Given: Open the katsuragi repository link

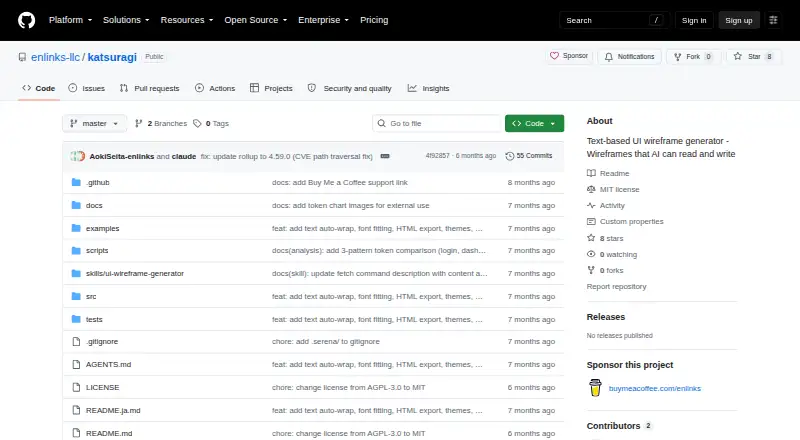Looking at the screenshot, I should 112,57.
